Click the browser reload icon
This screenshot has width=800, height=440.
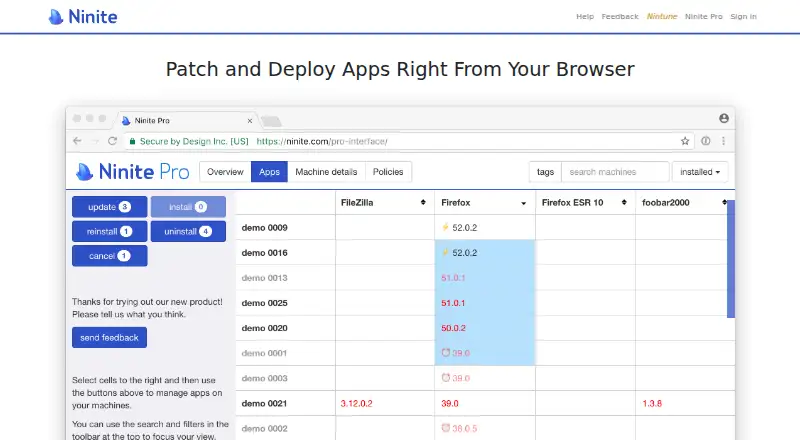tap(113, 141)
